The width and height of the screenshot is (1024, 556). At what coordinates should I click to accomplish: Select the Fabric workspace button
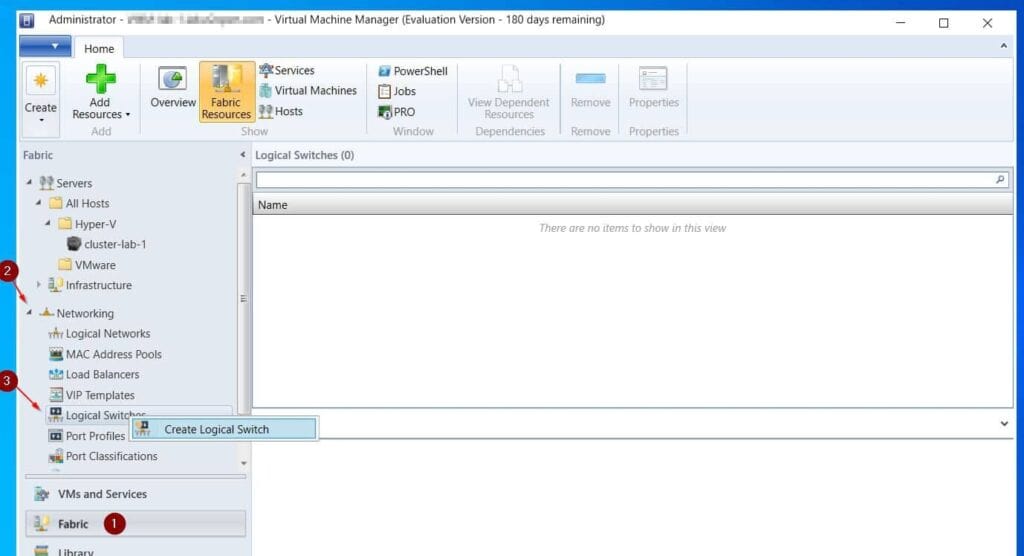pyautogui.click(x=73, y=524)
